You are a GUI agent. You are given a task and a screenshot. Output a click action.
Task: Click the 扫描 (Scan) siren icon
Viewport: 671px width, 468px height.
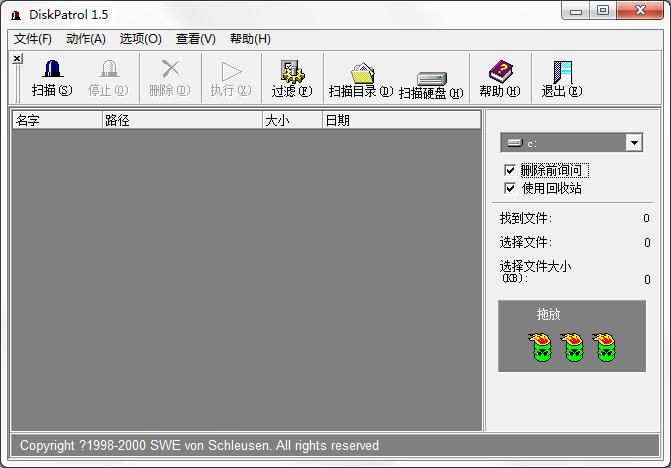click(51, 70)
